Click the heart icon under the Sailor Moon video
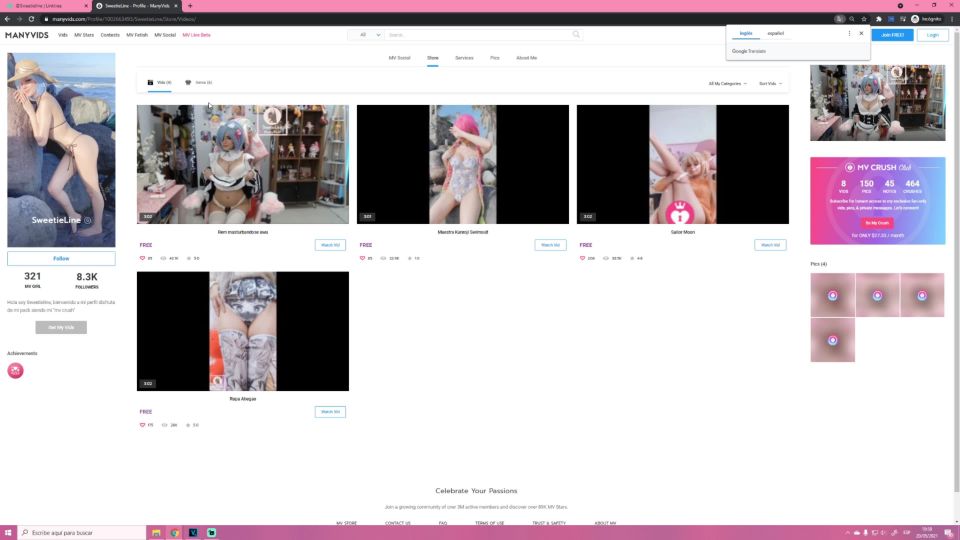Viewport: 960px width, 540px height. (x=583, y=258)
